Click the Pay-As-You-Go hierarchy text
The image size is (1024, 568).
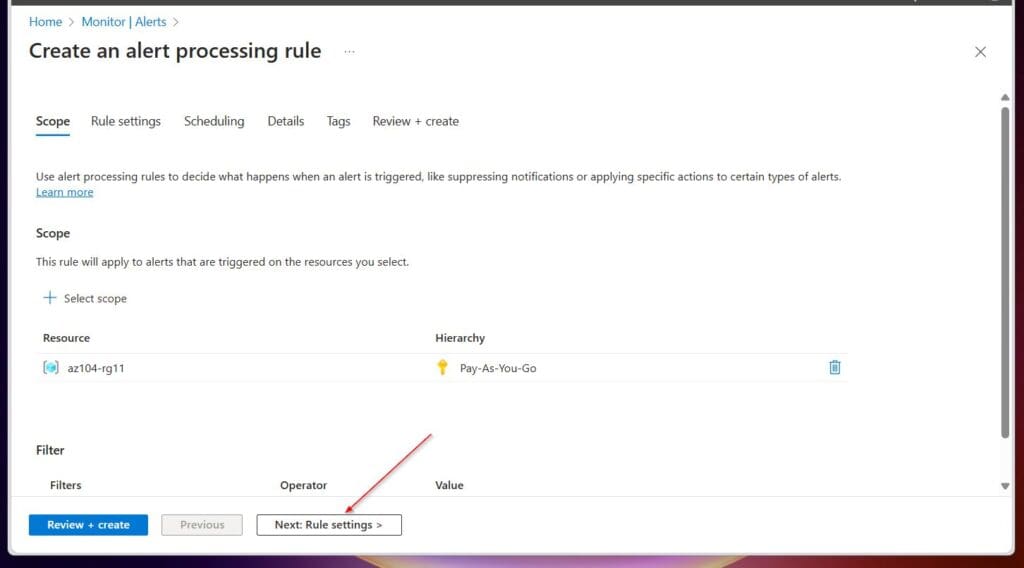[498, 368]
